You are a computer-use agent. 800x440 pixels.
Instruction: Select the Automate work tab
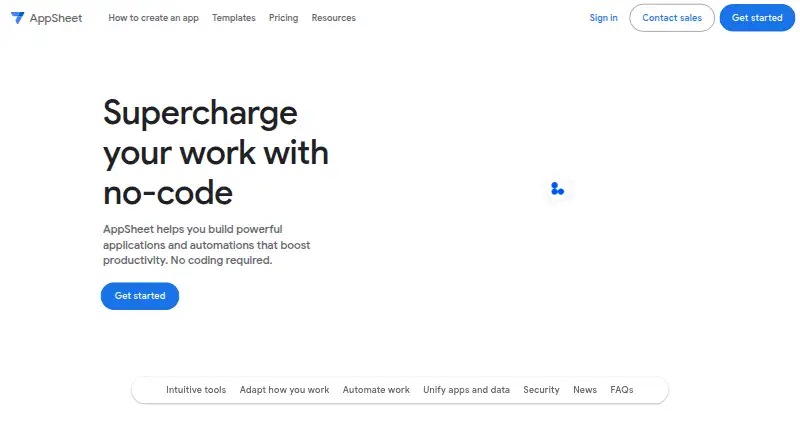376,390
